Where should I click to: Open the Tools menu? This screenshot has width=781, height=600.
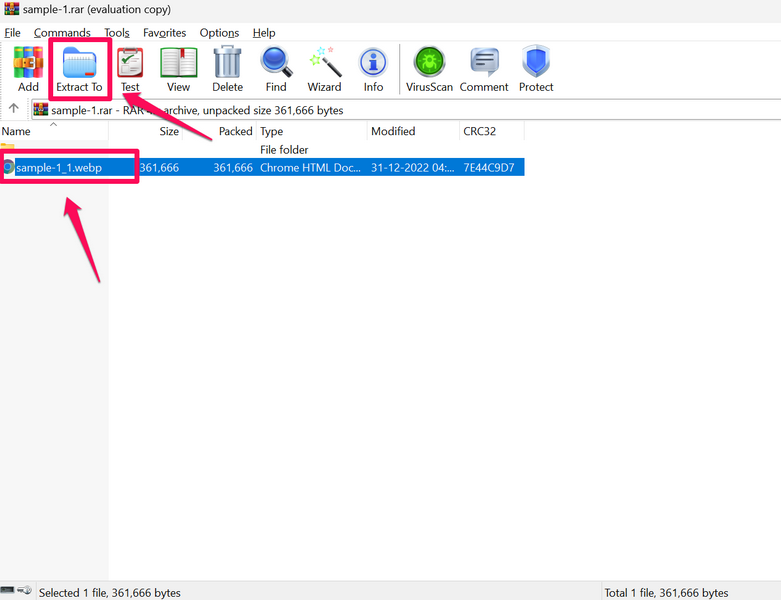point(117,33)
